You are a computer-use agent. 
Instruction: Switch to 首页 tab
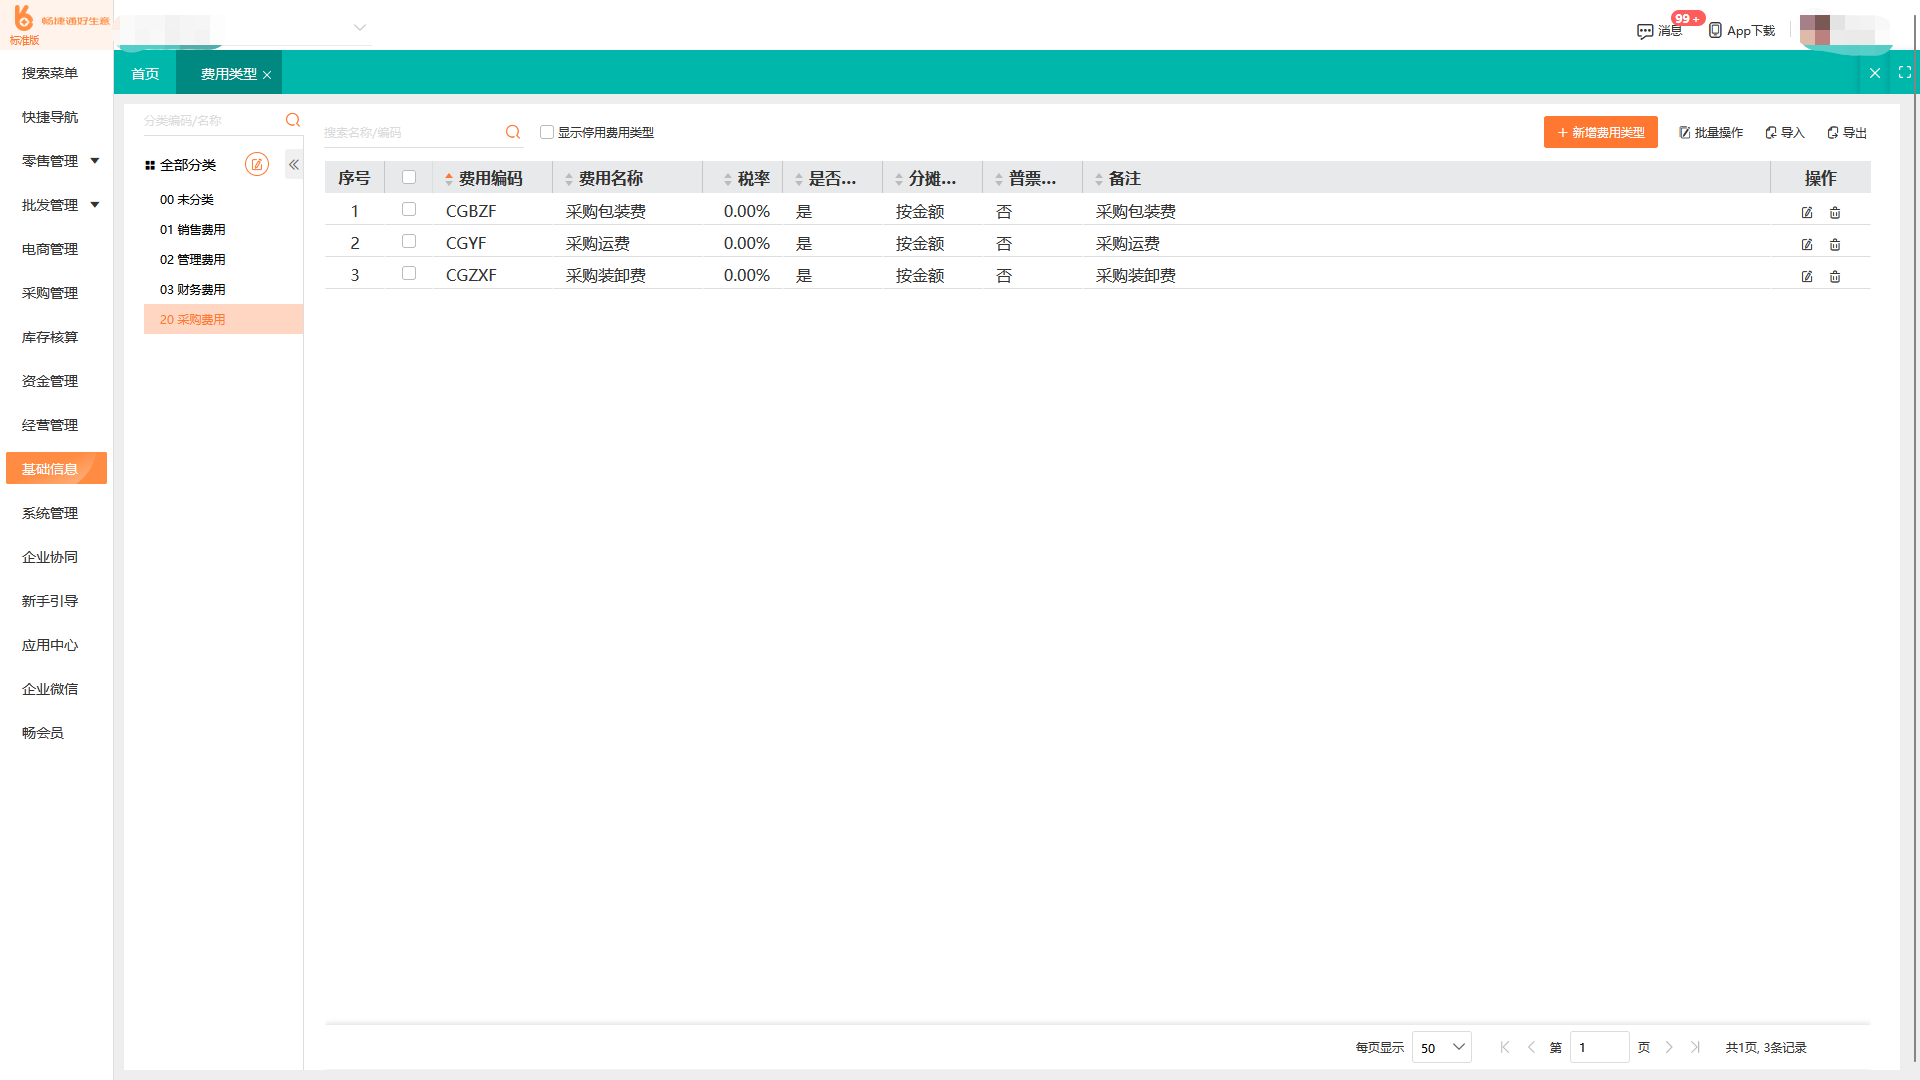[x=146, y=74]
